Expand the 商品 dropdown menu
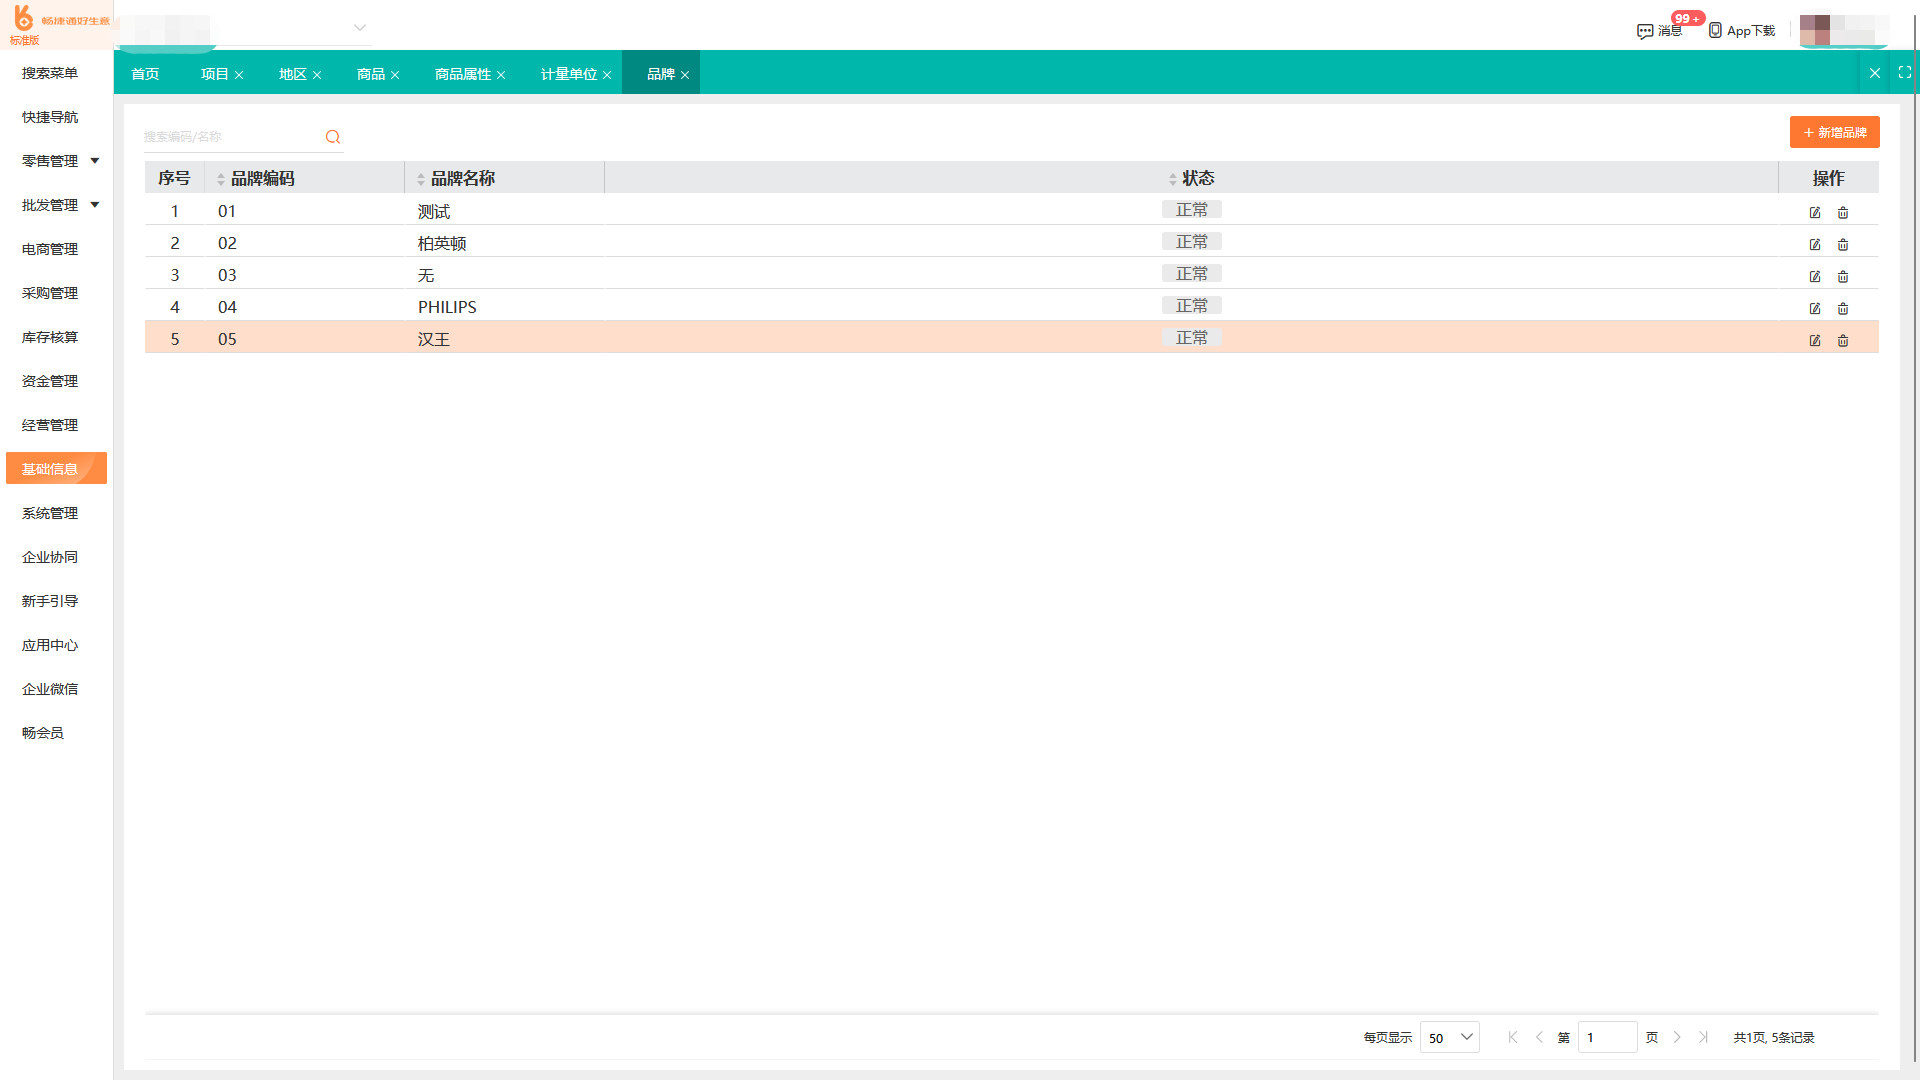Screen dimensions: 1920x1080 tap(371, 73)
